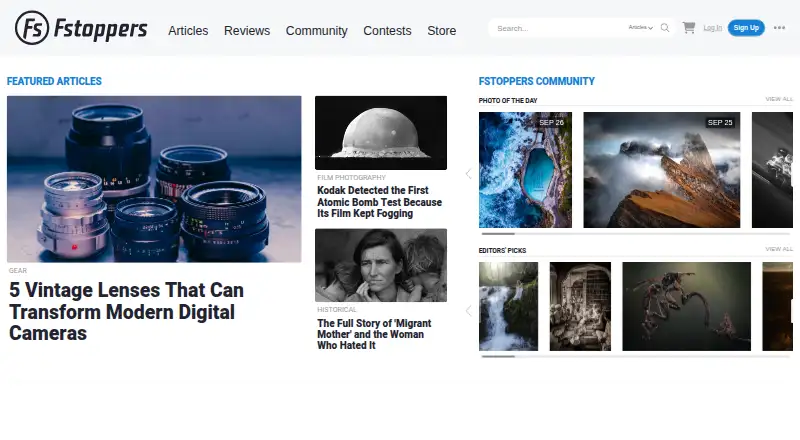The height and width of the screenshot is (440, 800).
Task: Click Editors' Picks previous arrow
Action: (x=468, y=311)
